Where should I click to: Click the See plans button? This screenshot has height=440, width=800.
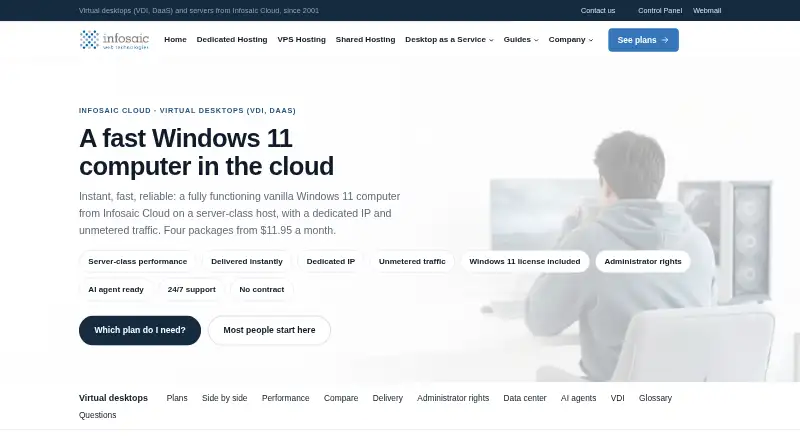[643, 40]
